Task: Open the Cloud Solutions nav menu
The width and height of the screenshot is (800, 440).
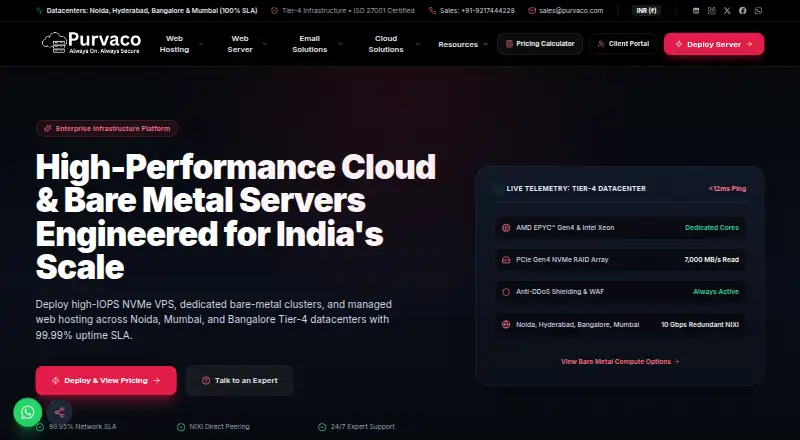Action: click(x=386, y=44)
